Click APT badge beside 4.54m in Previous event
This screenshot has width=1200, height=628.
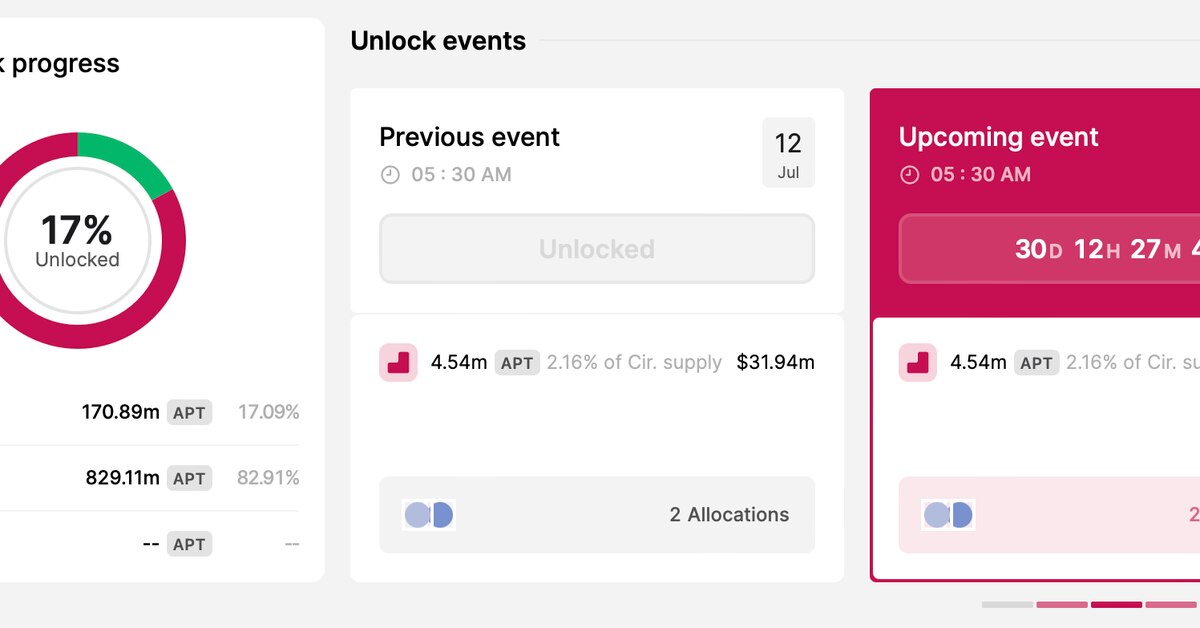pyautogui.click(x=517, y=363)
